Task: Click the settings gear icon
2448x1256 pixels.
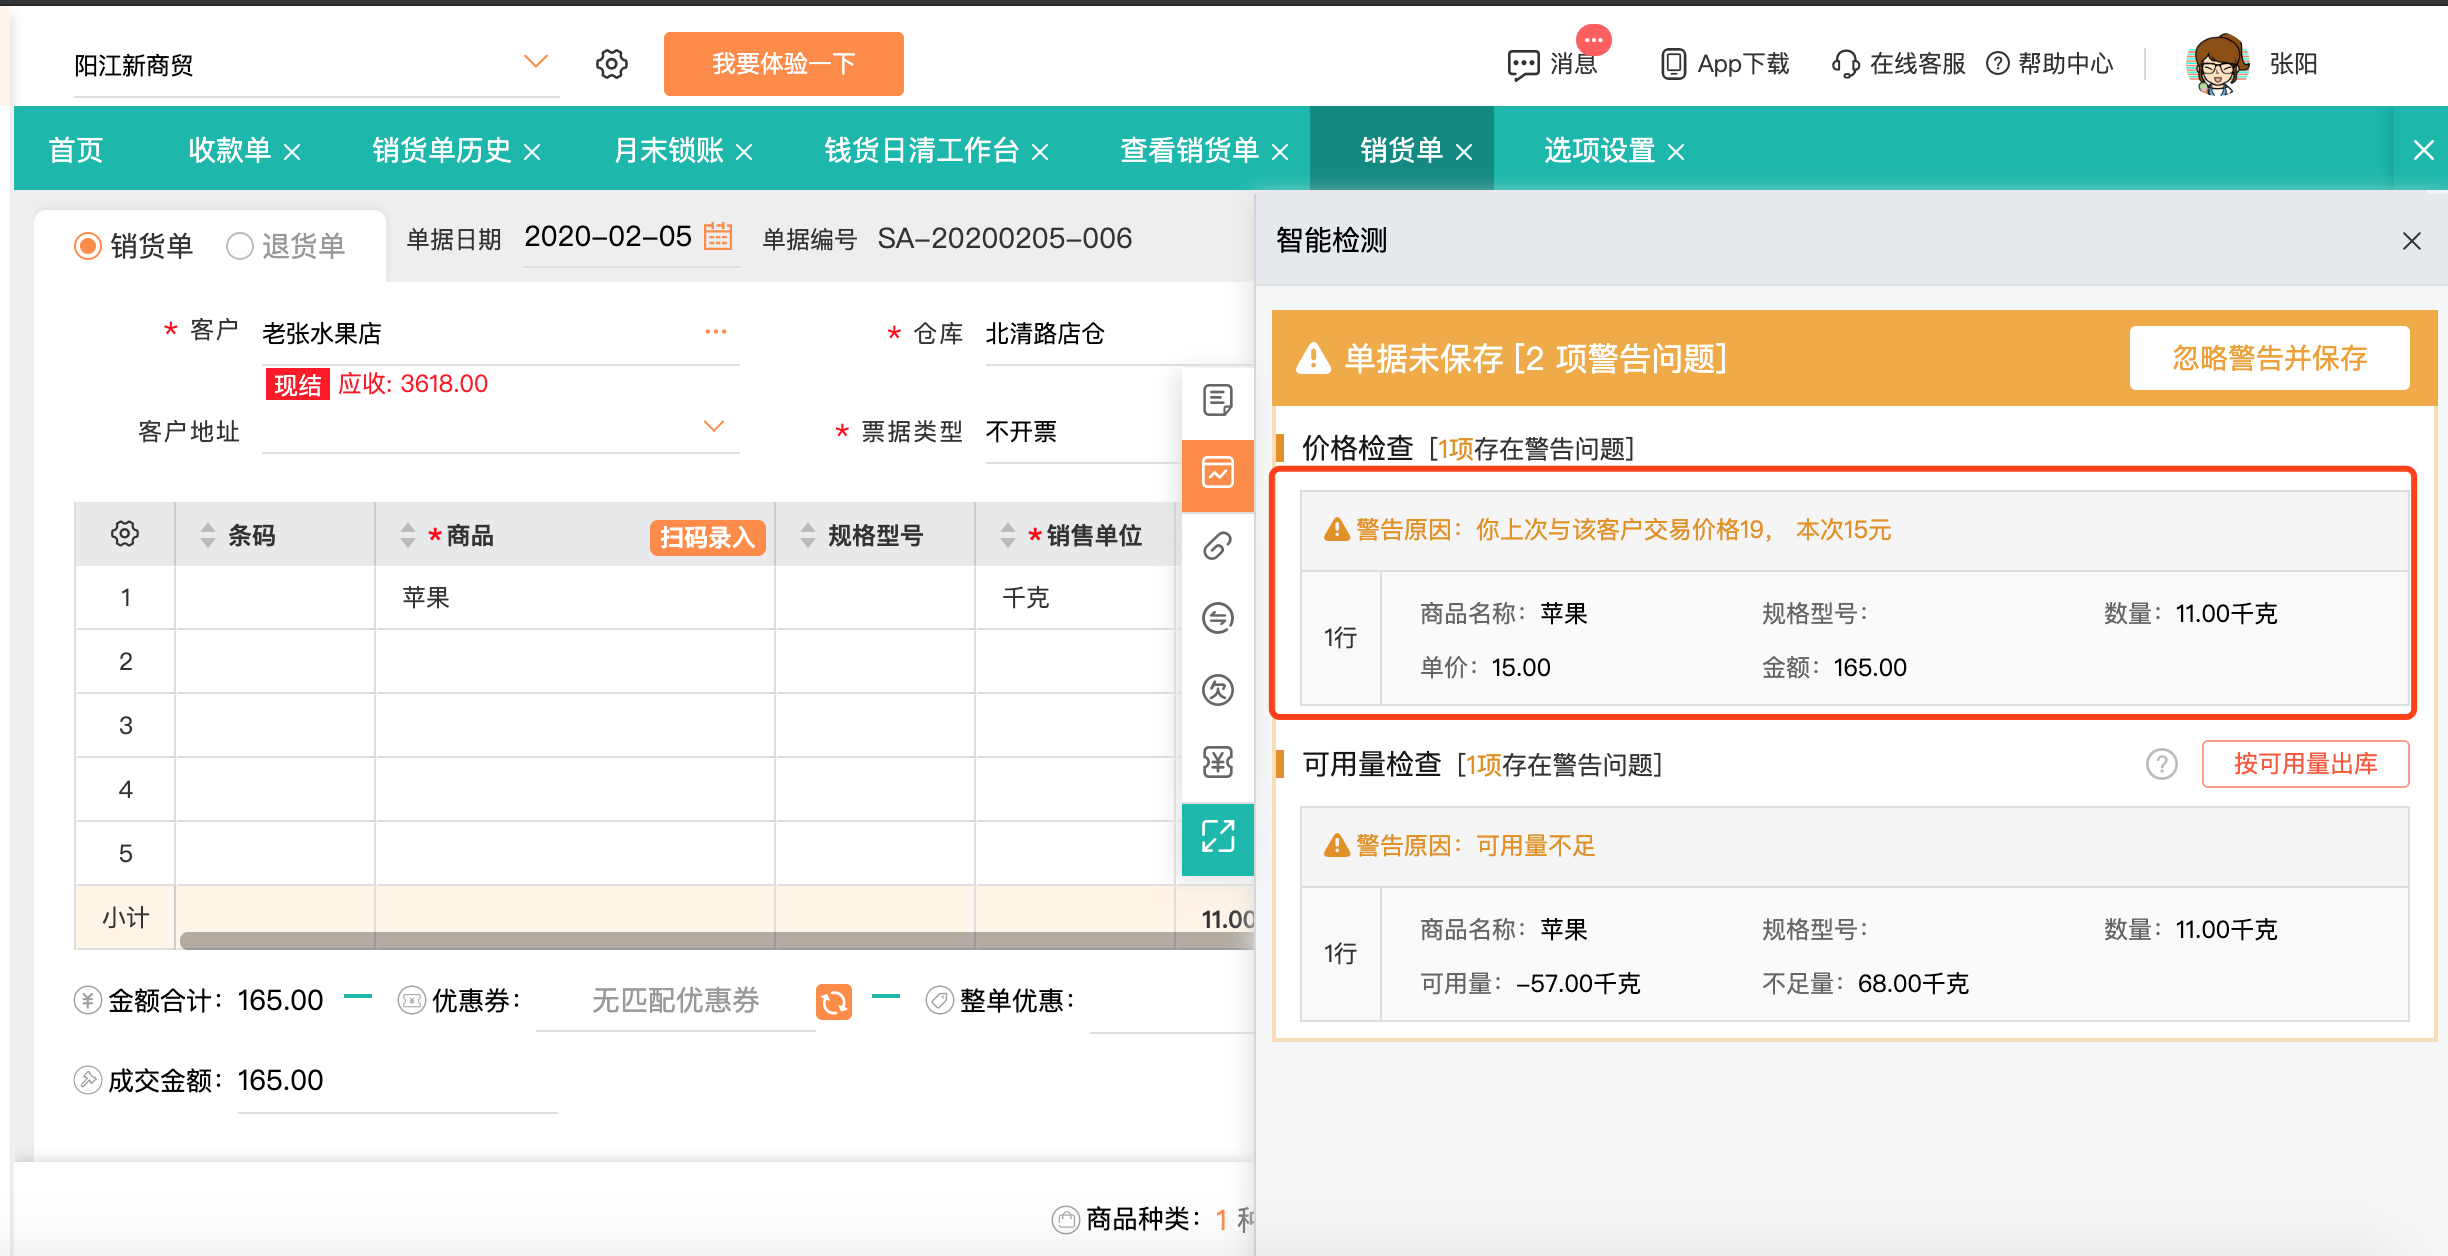Action: [610, 62]
